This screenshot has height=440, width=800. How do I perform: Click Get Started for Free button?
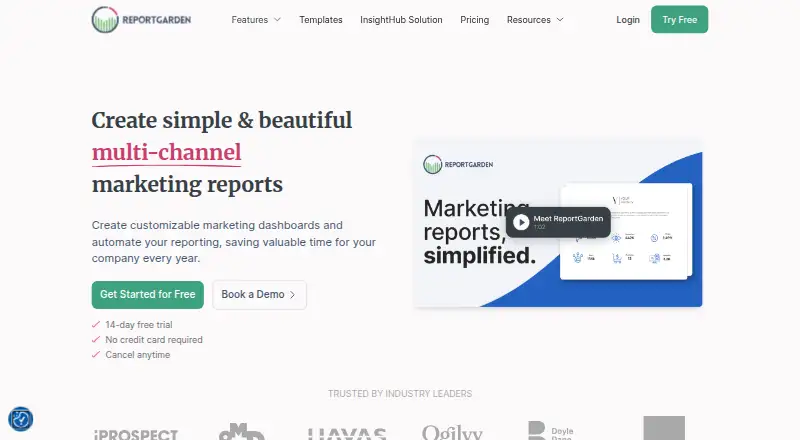point(147,295)
